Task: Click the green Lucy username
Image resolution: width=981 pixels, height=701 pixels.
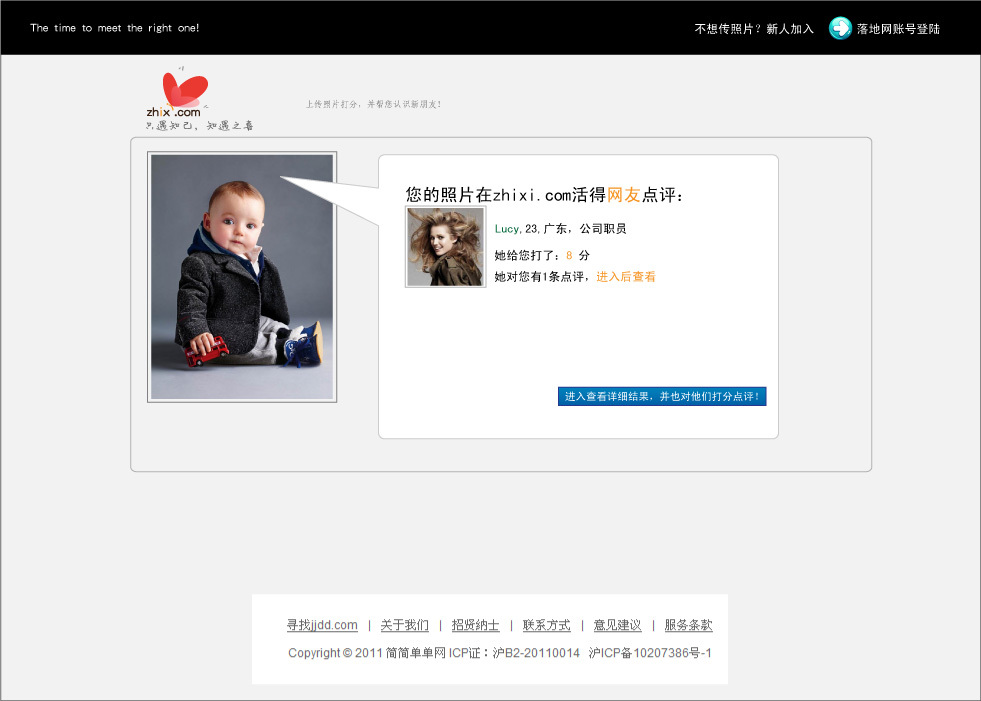Action: point(507,229)
